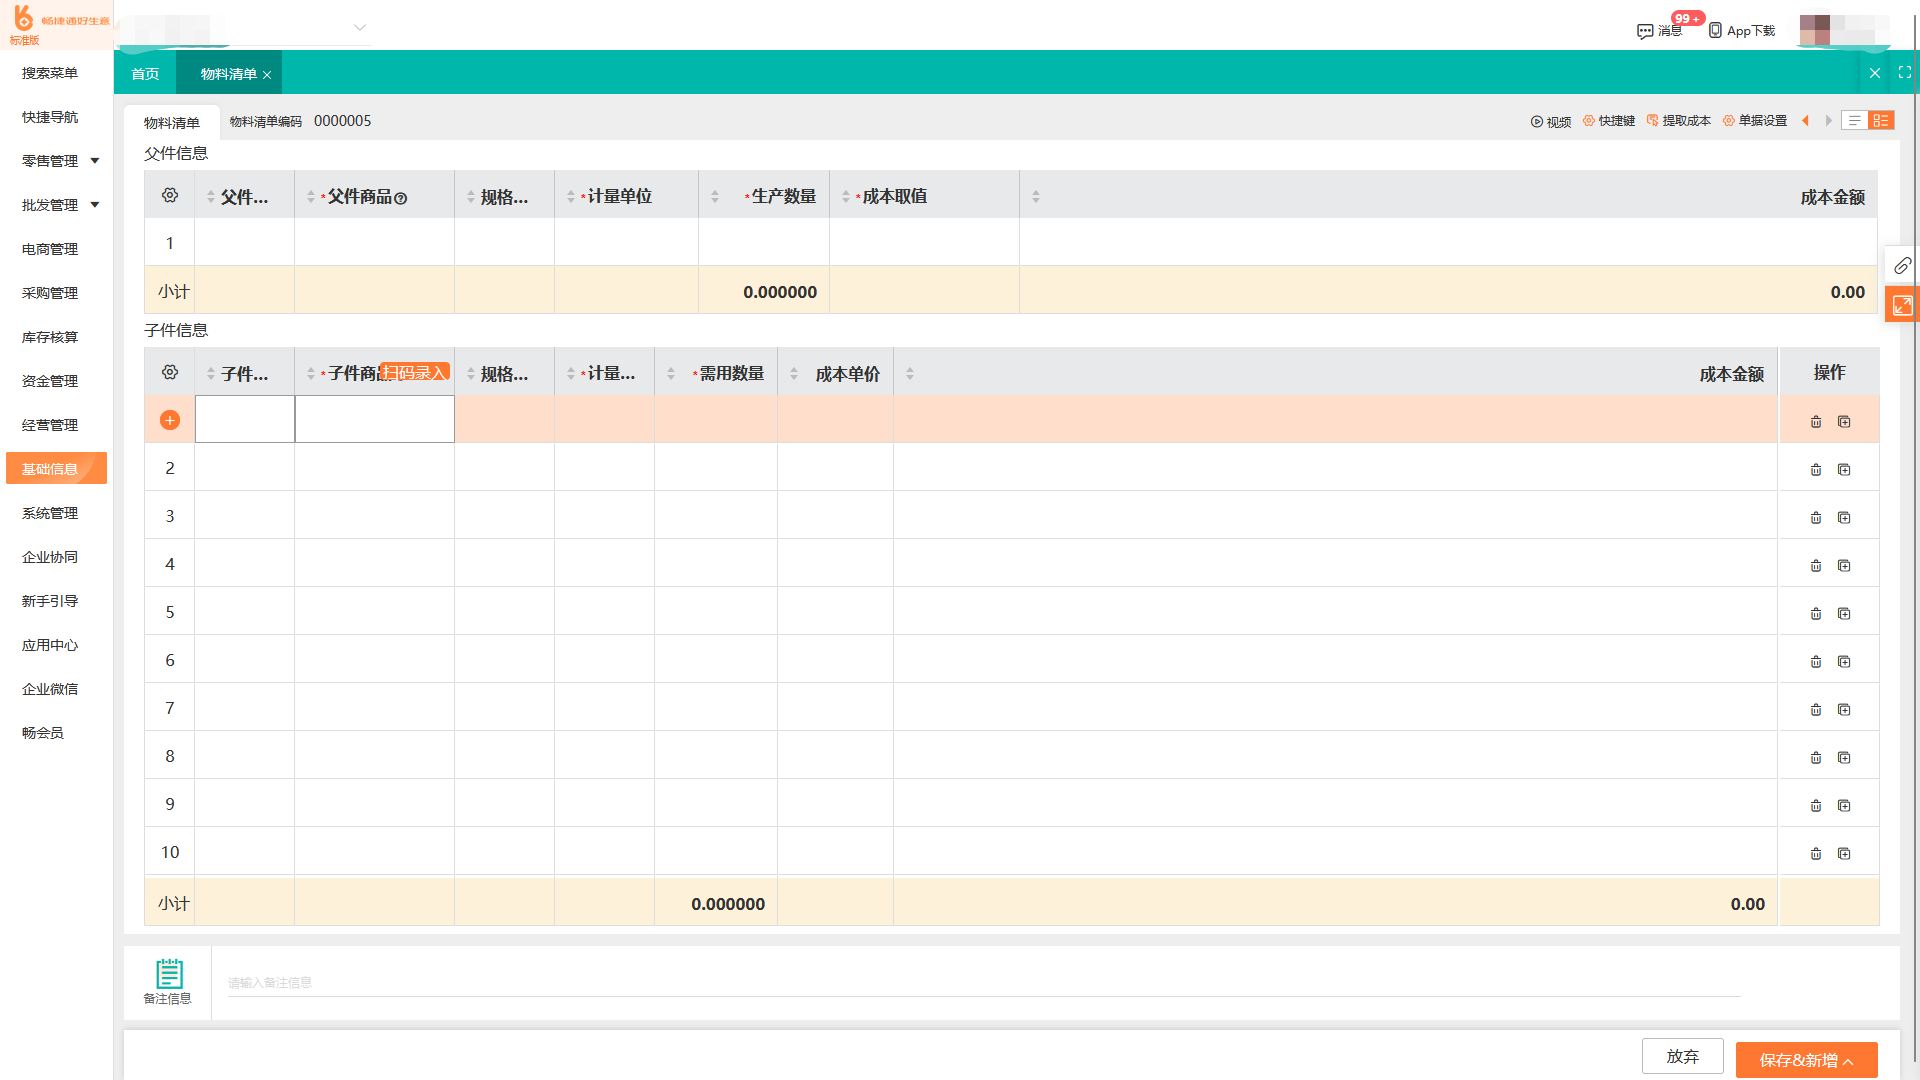Screen dimensions: 1920x1080
Task: Click the copy icon on row 2
Action: [x=1844, y=469]
